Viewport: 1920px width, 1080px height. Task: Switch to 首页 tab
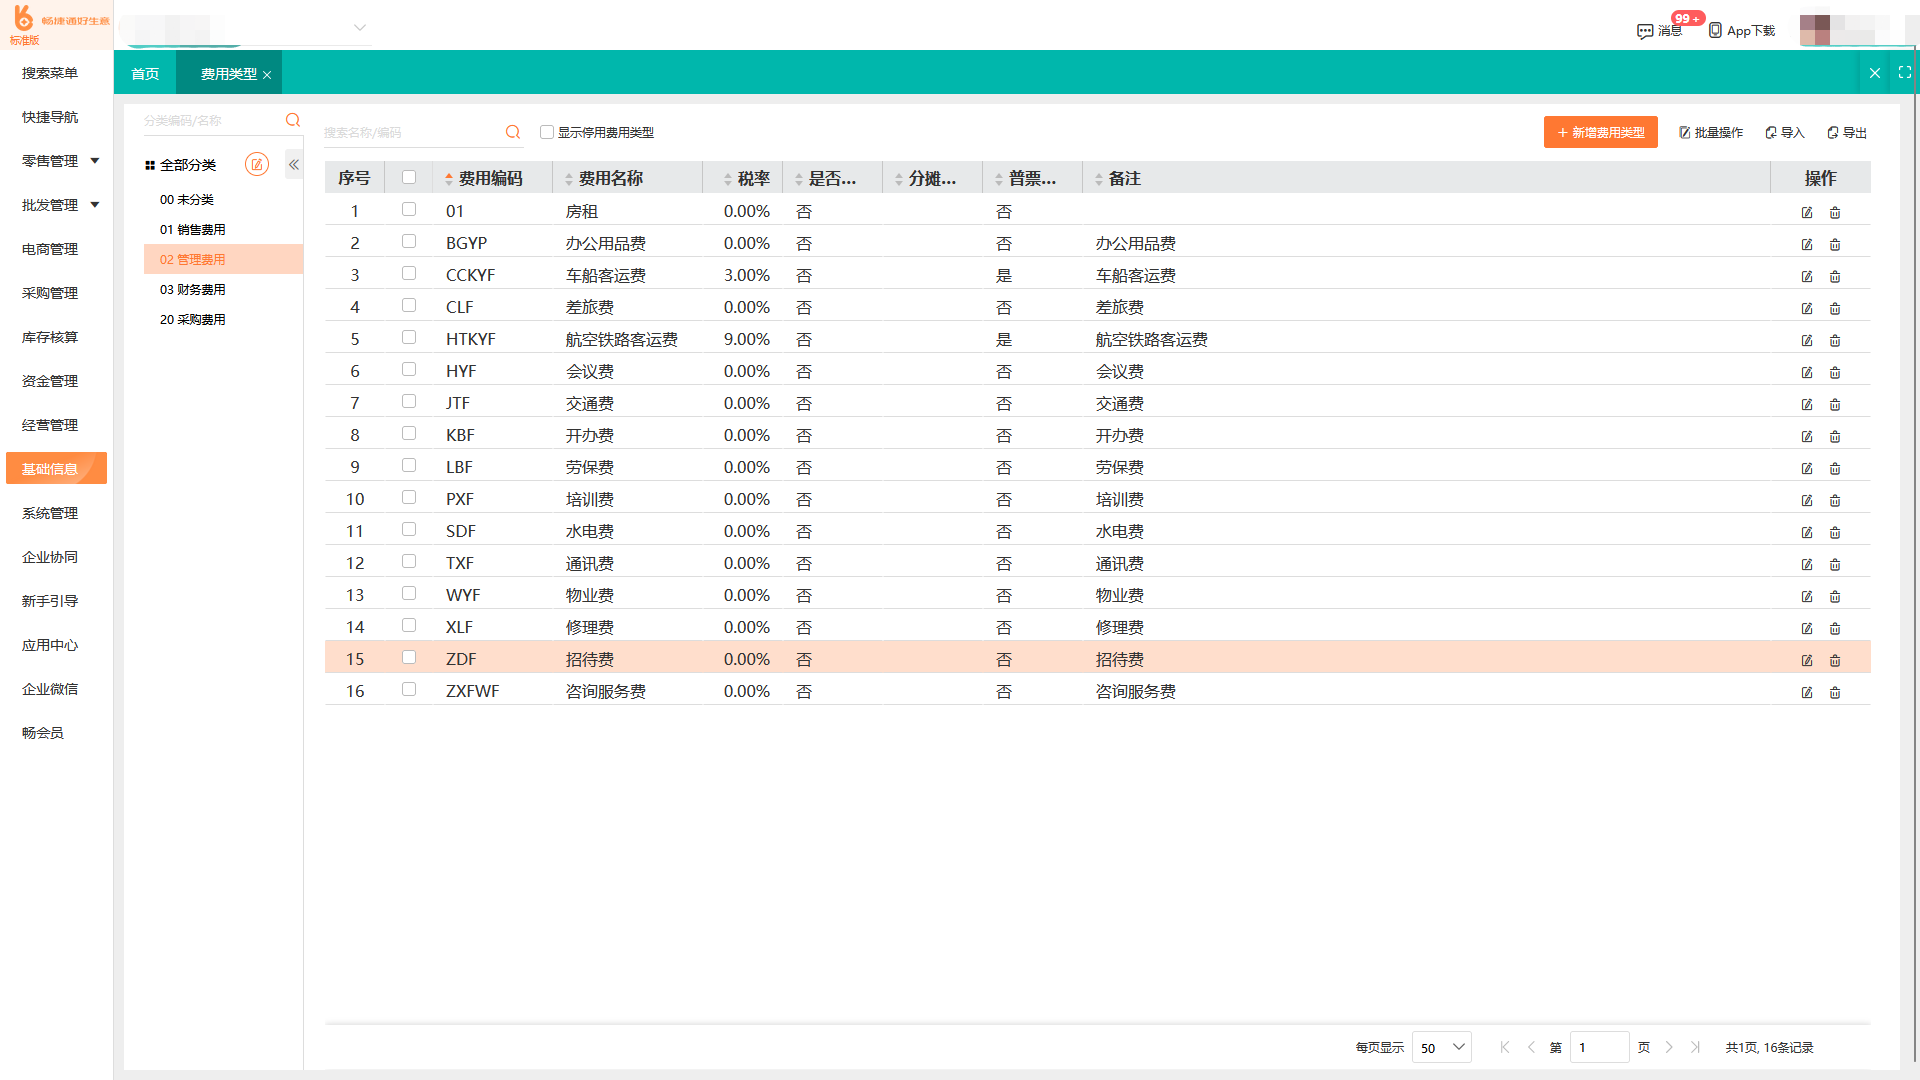click(145, 74)
